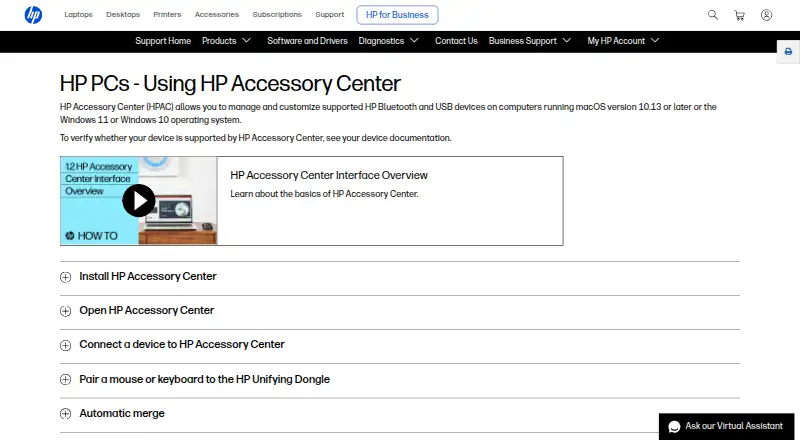
Task: Click 'Learn about the basics of HP Accessory Center.' text
Action: click(x=324, y=194)
